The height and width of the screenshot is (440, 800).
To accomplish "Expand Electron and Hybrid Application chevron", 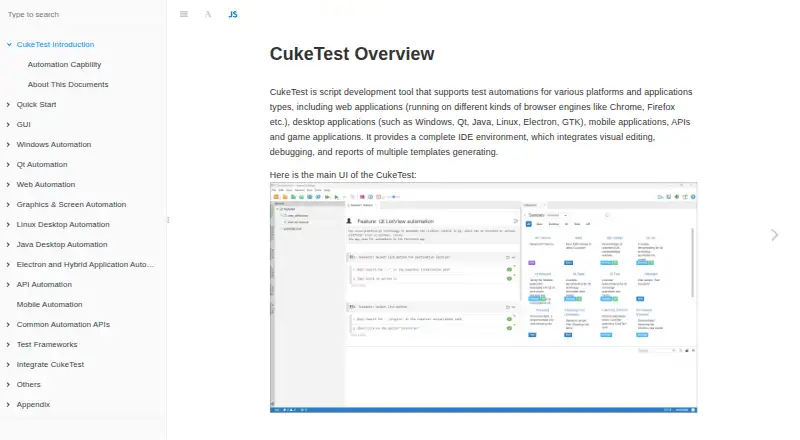I will pos(9,264).
